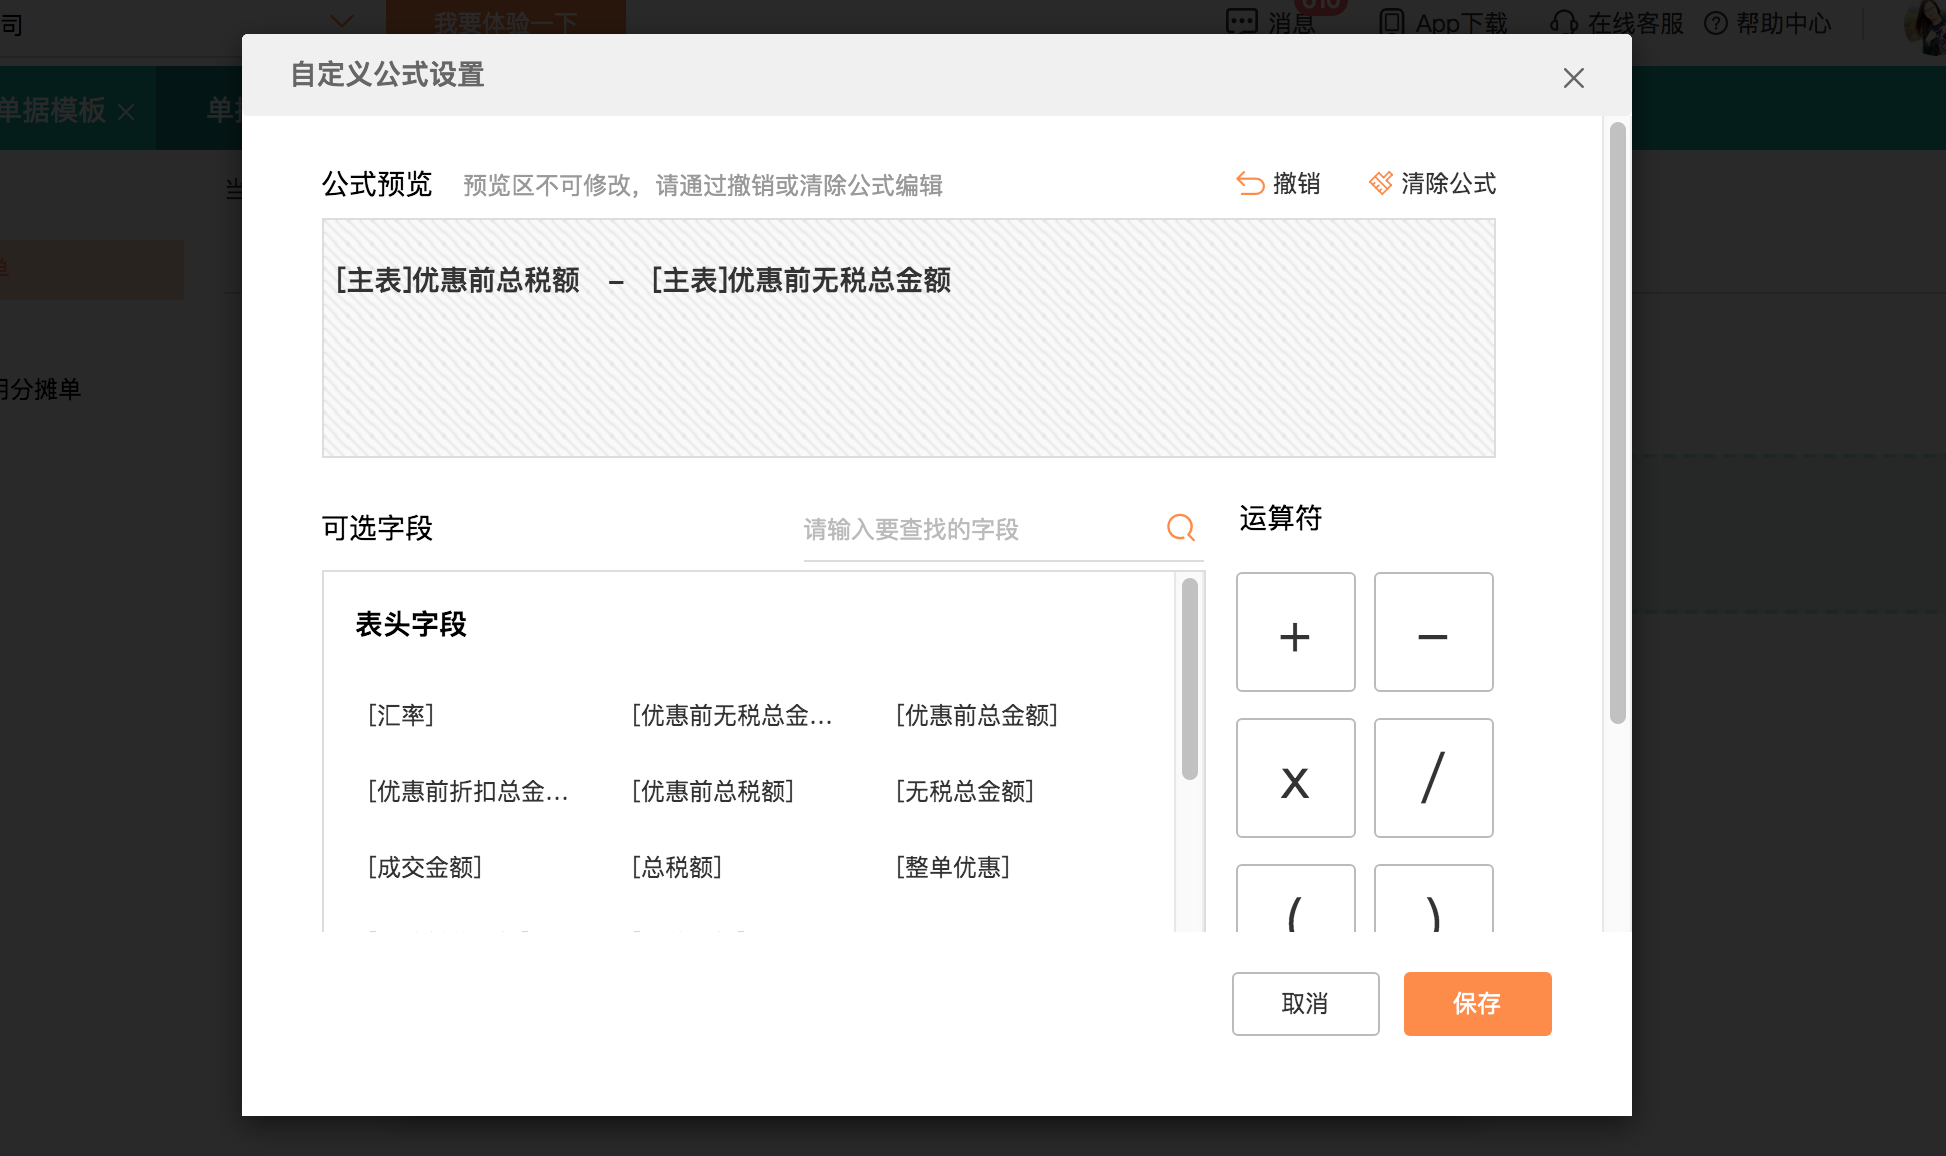Click the 自定义公式设置 close button
1946x1156 pixels.
(x=1572, y=76)
